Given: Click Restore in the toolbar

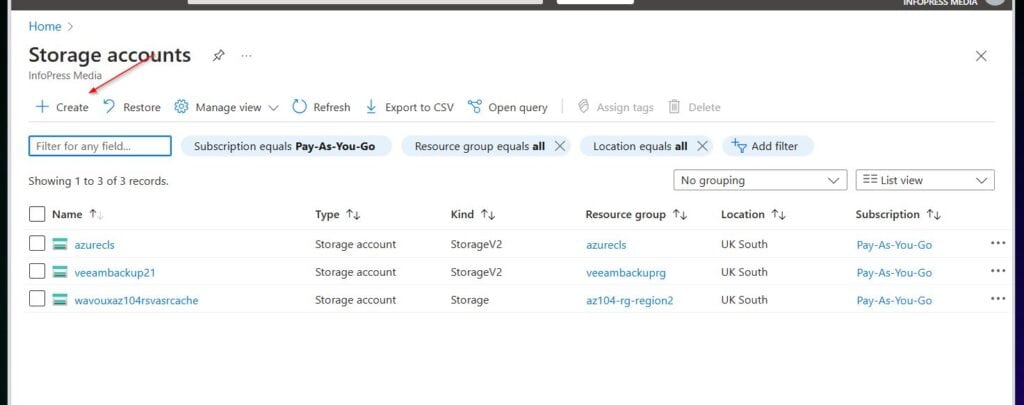Looking at the screenshot, I should [132, 107].
